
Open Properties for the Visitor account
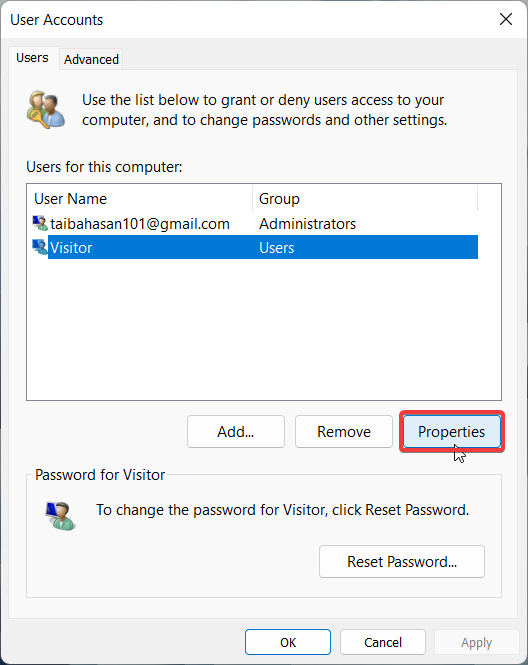point(452,431)
